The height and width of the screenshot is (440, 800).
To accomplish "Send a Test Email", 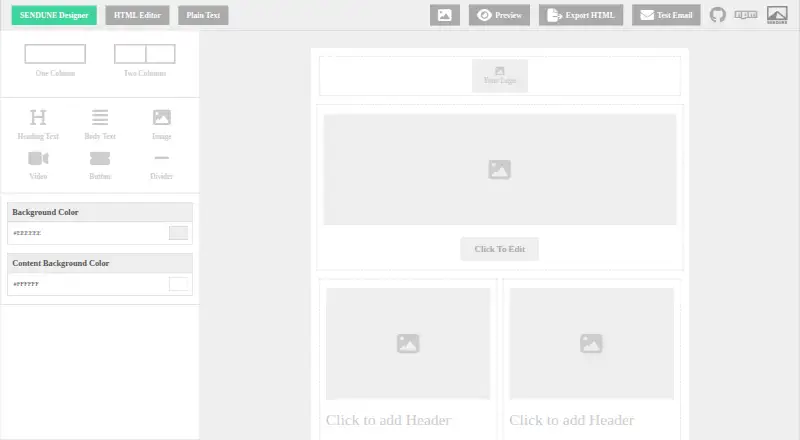I will (x=666, y=15).
